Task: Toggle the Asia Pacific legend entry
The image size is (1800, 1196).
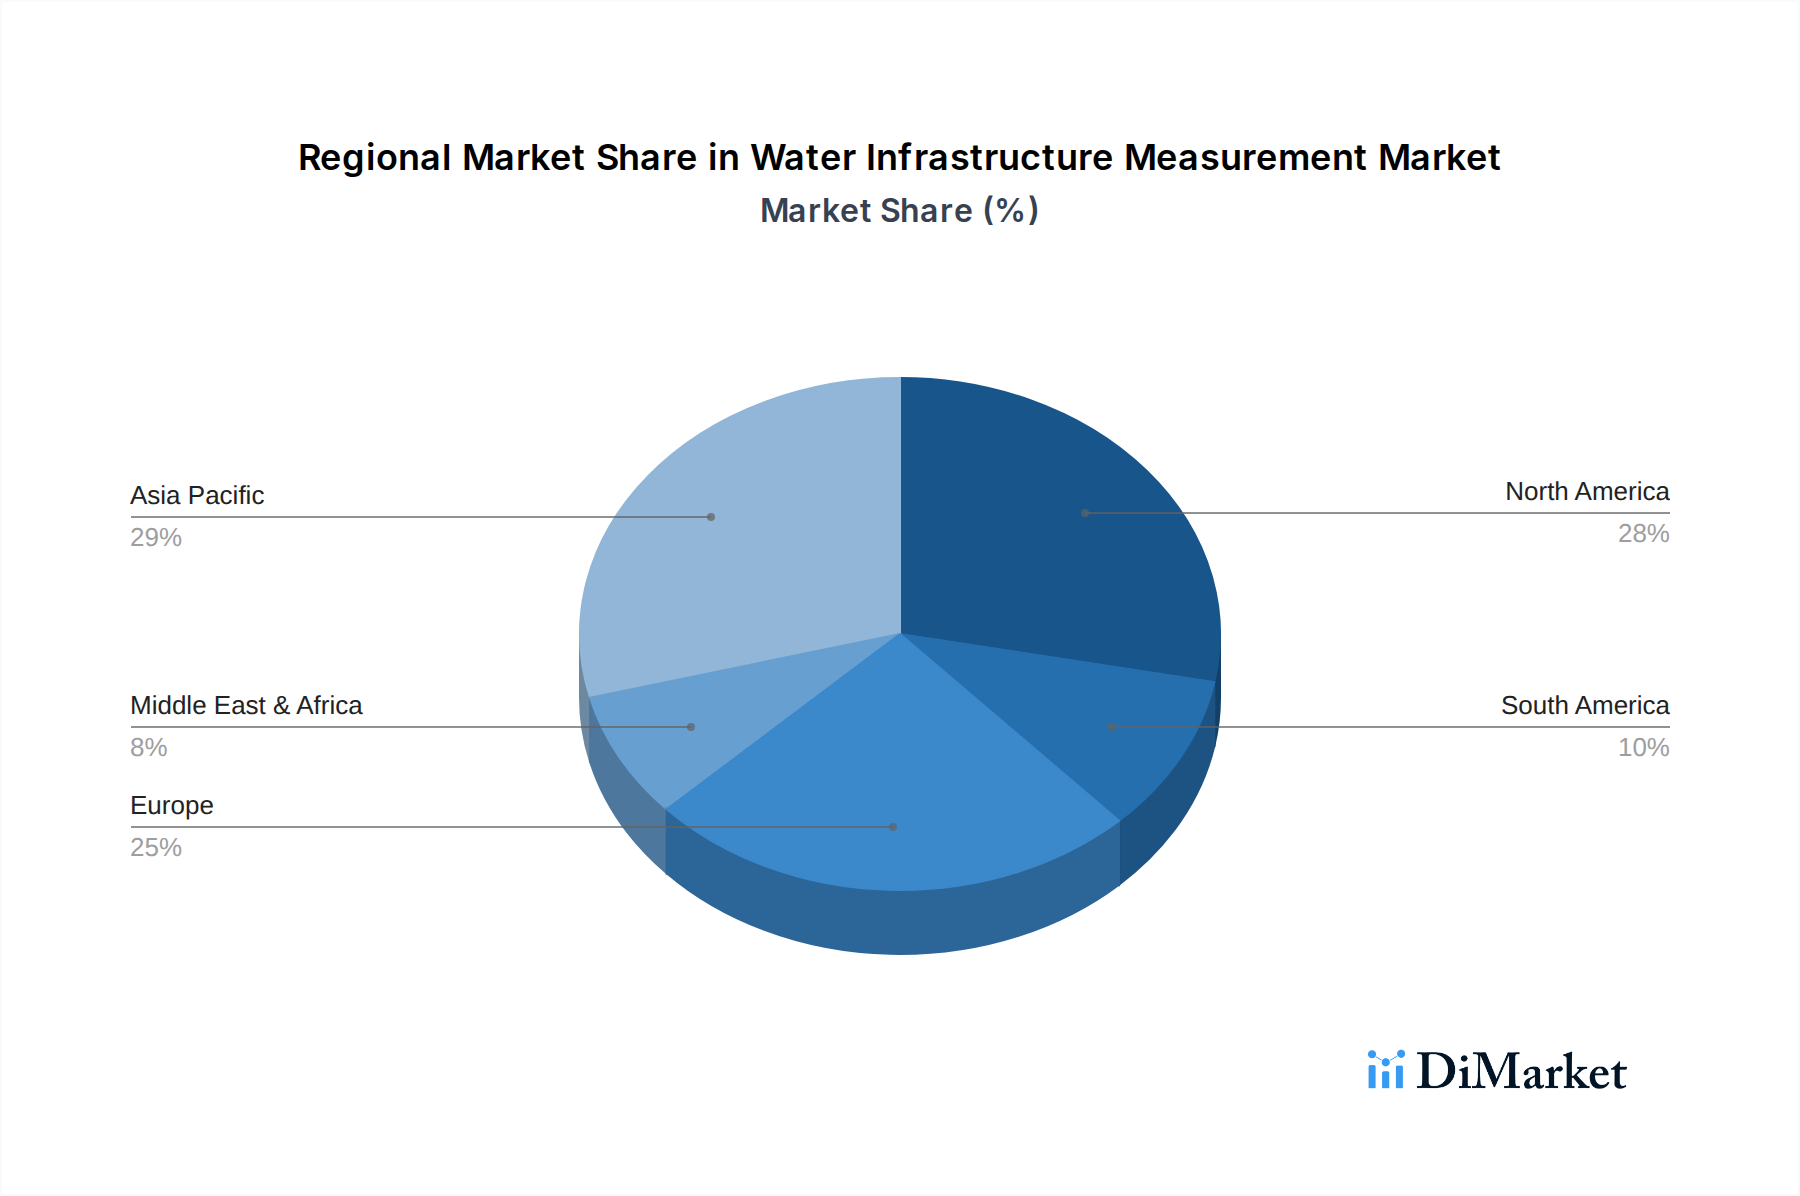Action: [197, 495]
